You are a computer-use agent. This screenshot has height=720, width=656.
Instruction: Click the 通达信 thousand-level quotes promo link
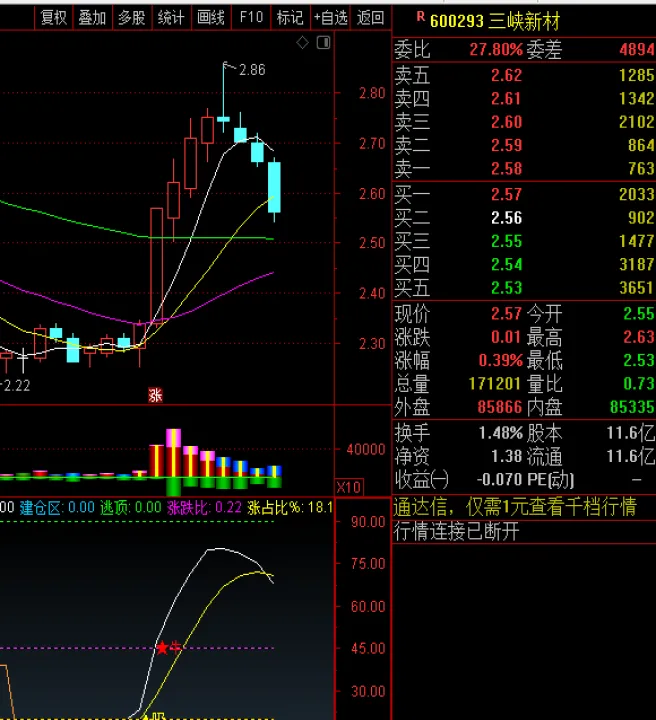point(515,507)
